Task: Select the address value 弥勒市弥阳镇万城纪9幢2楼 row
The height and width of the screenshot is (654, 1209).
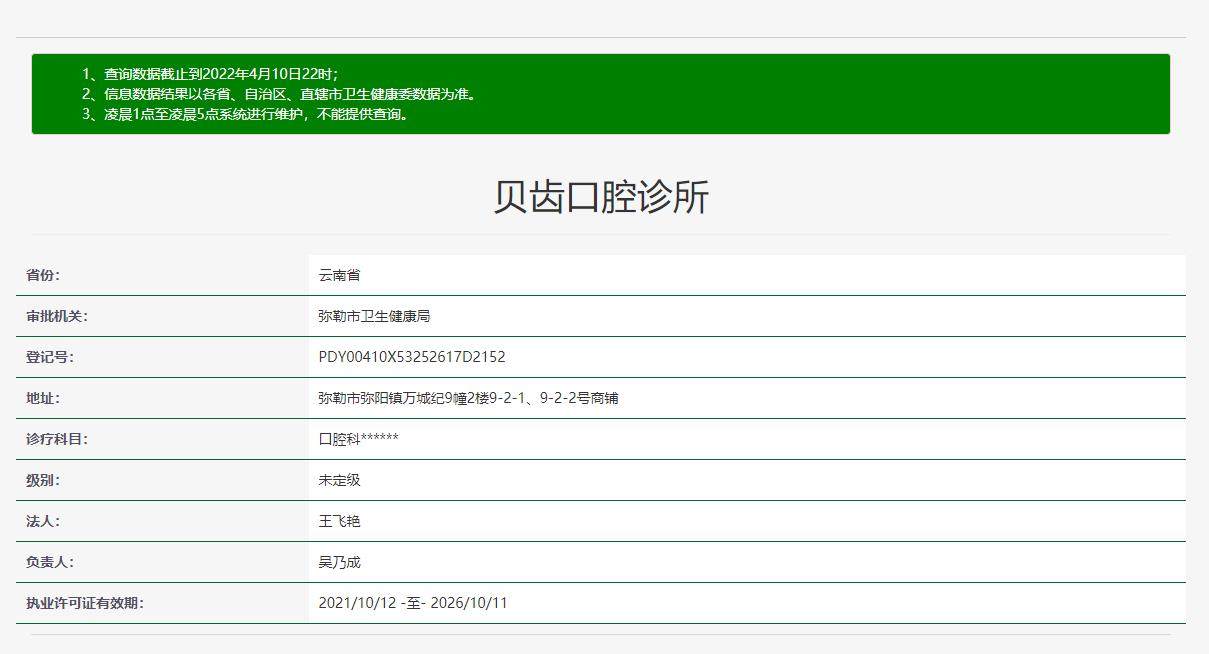Action: (470, 397)
